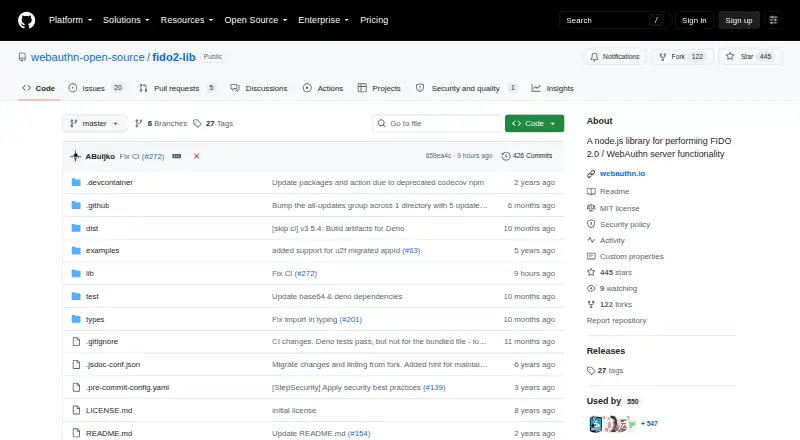Open the fido2-lib repository link
The width and height of the screenshot is (800, 440).
point(173,57)
